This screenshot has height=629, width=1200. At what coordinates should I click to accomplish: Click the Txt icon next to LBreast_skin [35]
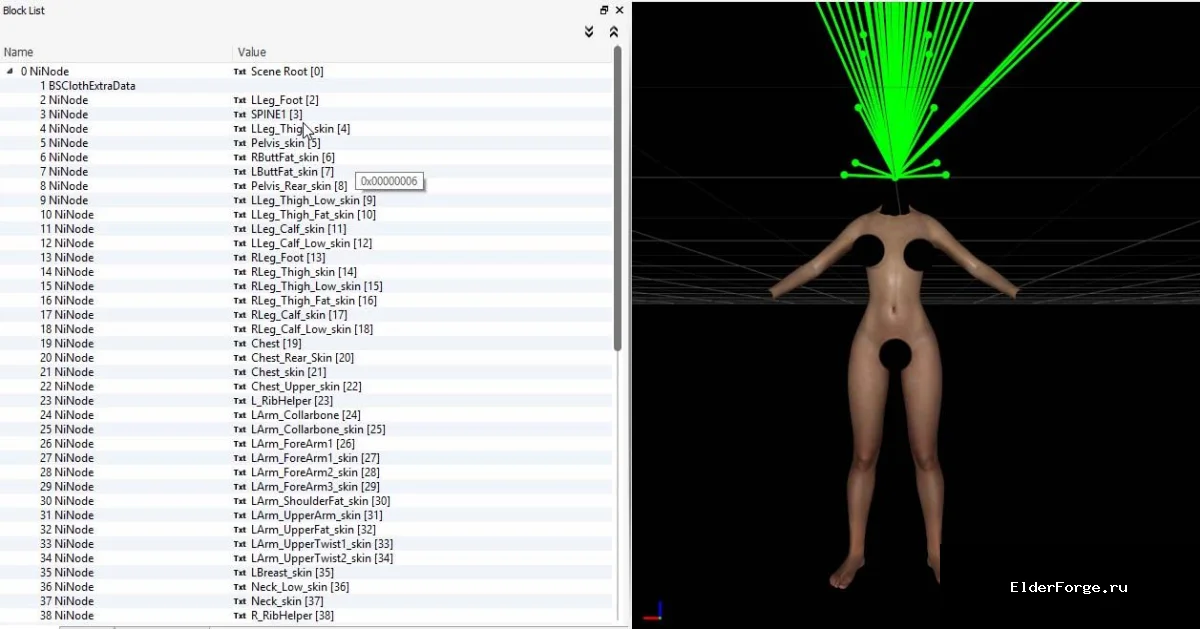pyautogui.click(x=240, y=573)
